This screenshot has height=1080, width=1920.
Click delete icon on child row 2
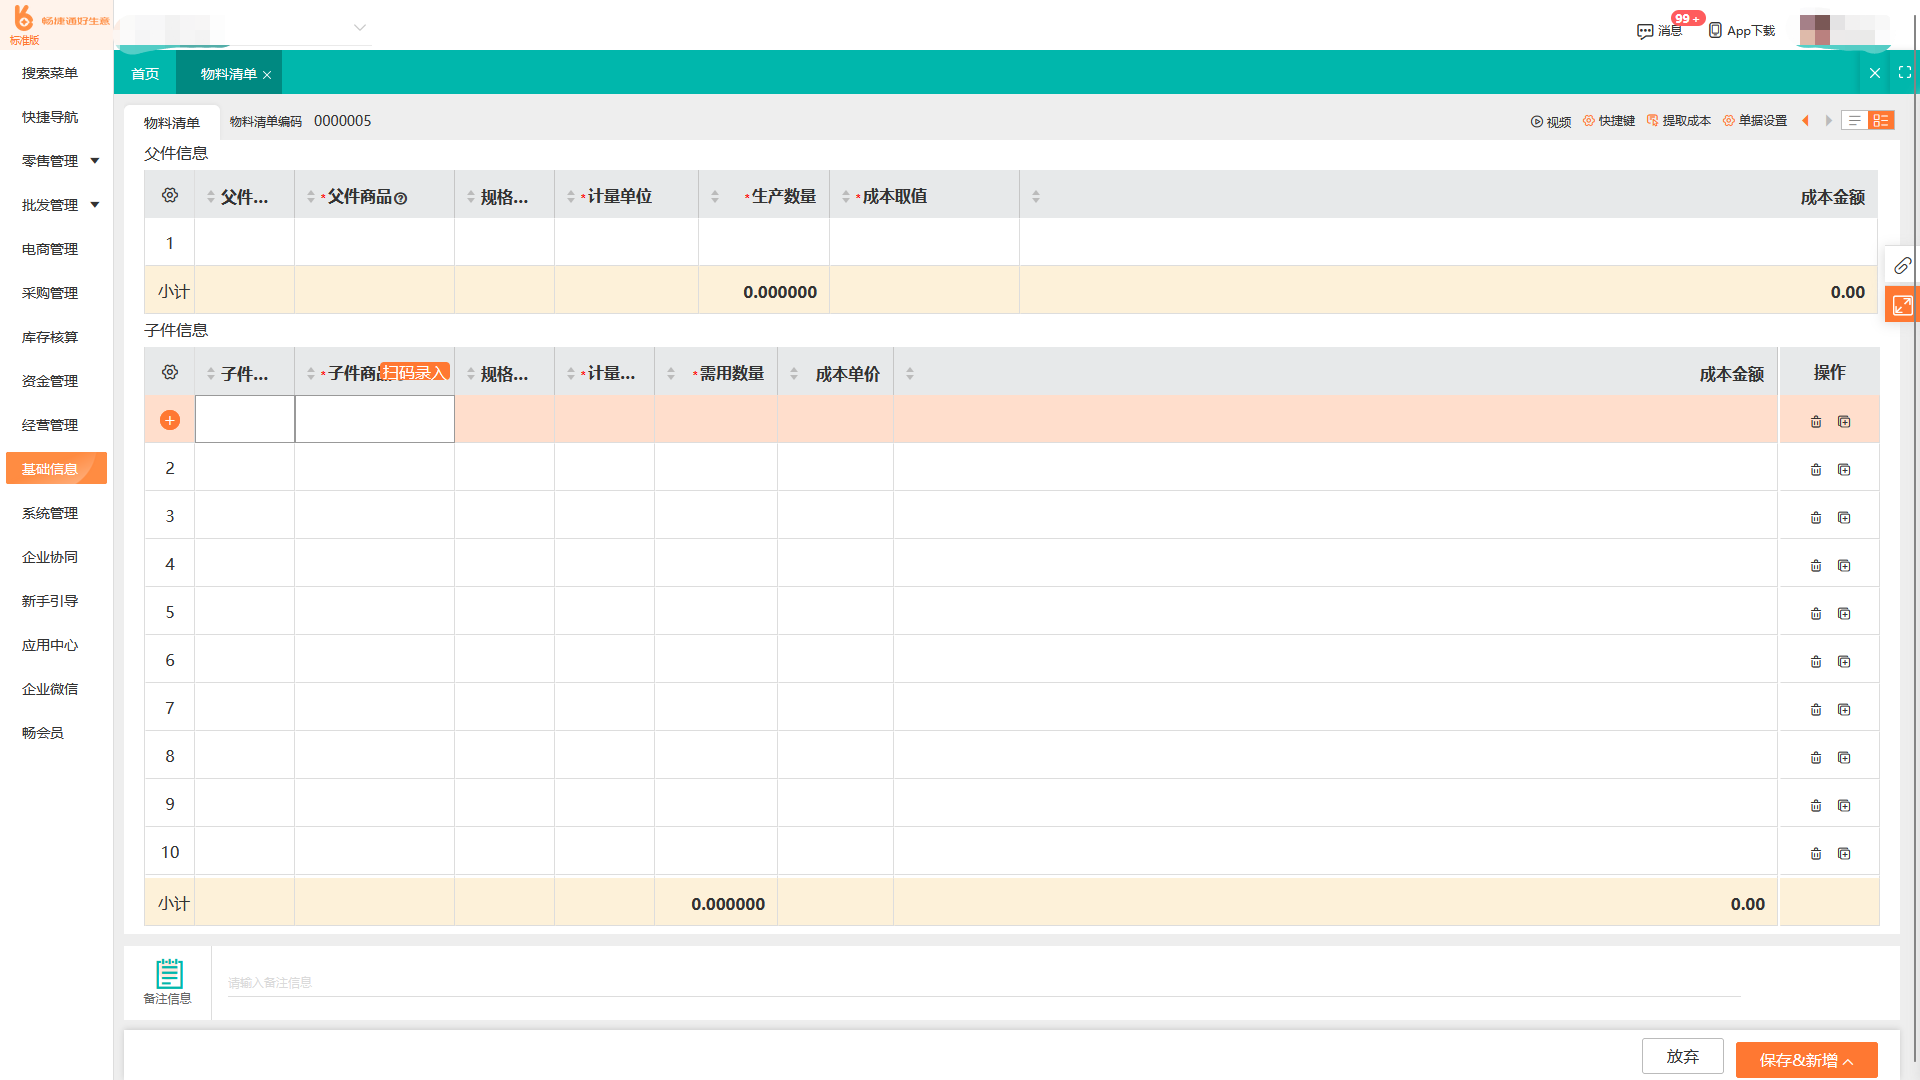pos(1816,469)
